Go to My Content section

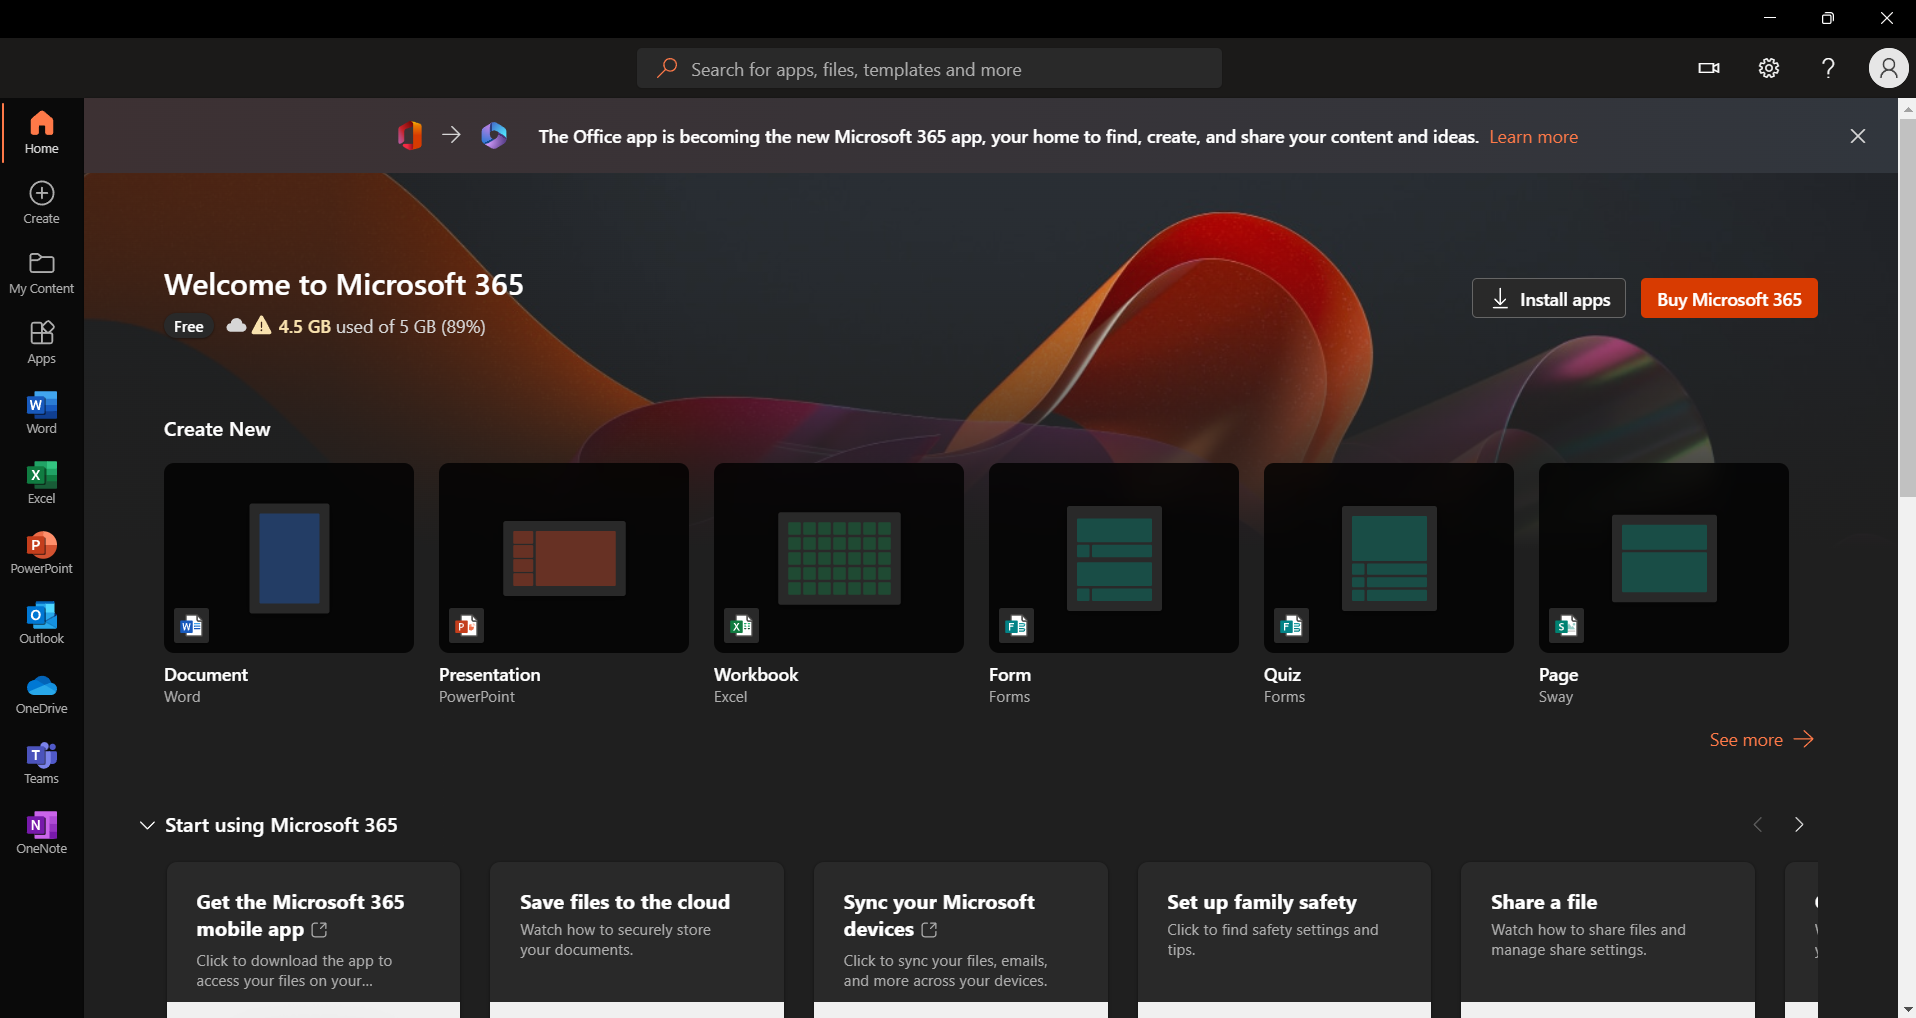[41, 271]
